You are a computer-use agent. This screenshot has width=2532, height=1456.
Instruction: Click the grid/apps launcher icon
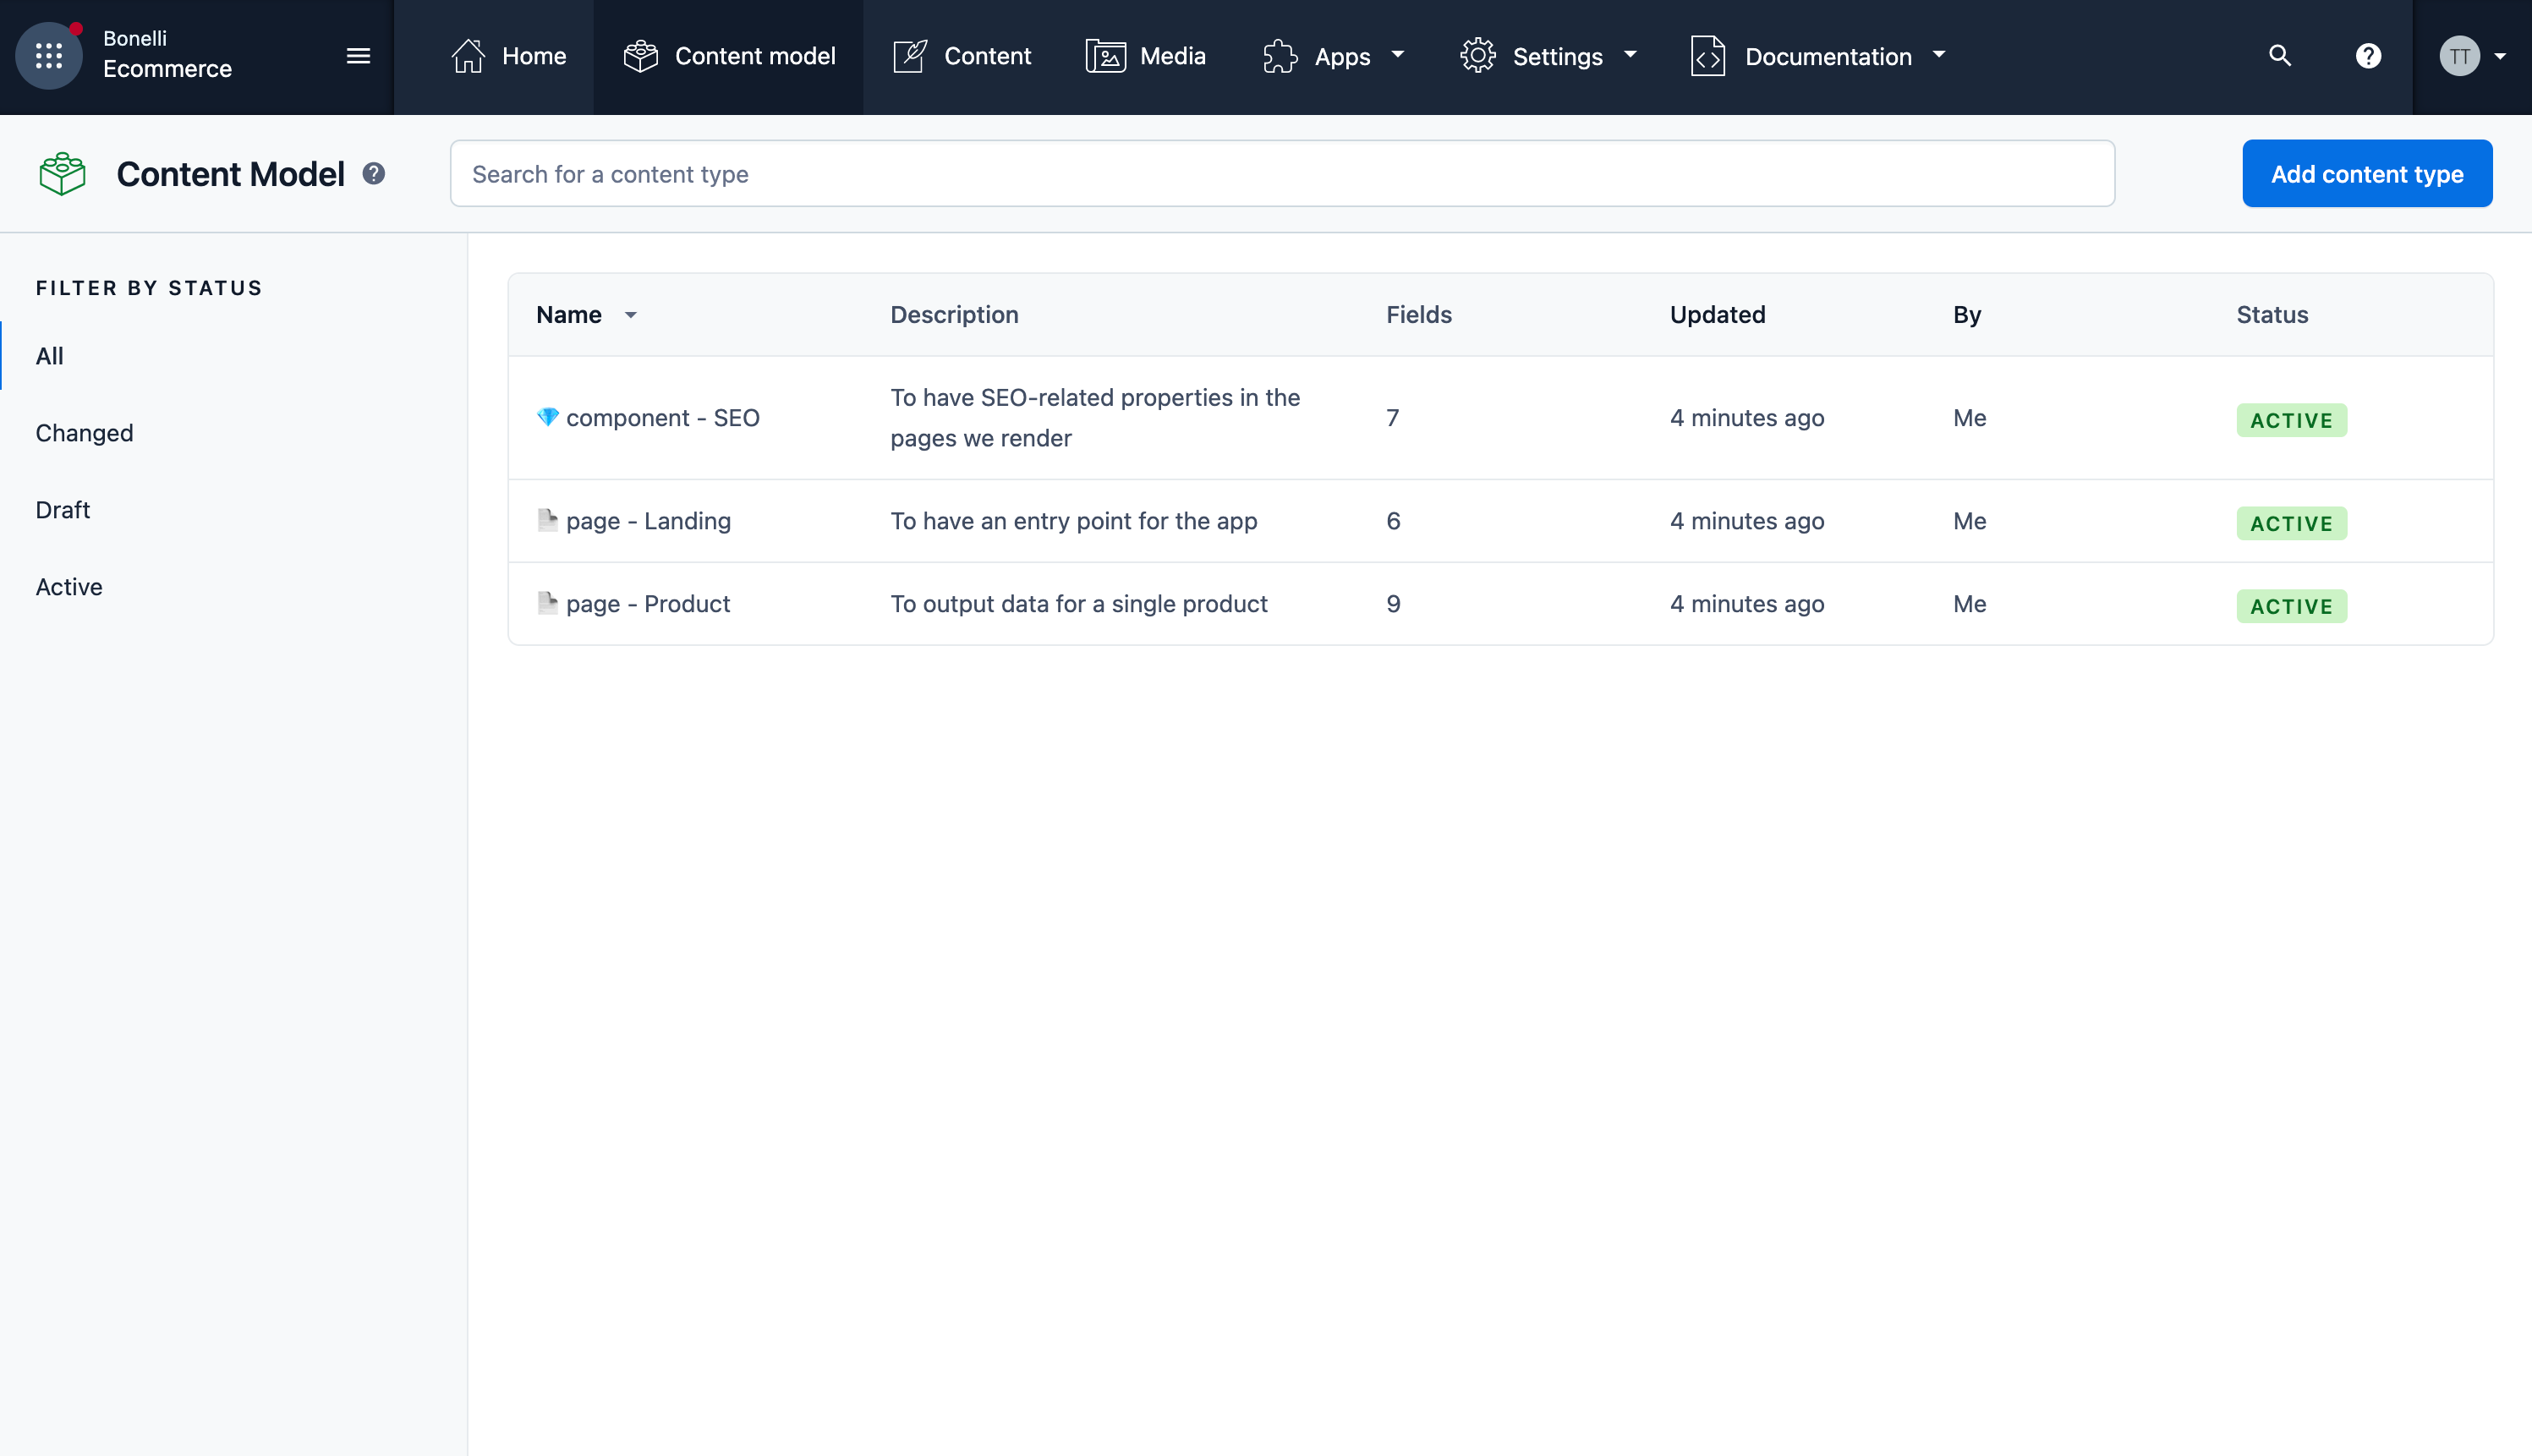click(49, 56)
